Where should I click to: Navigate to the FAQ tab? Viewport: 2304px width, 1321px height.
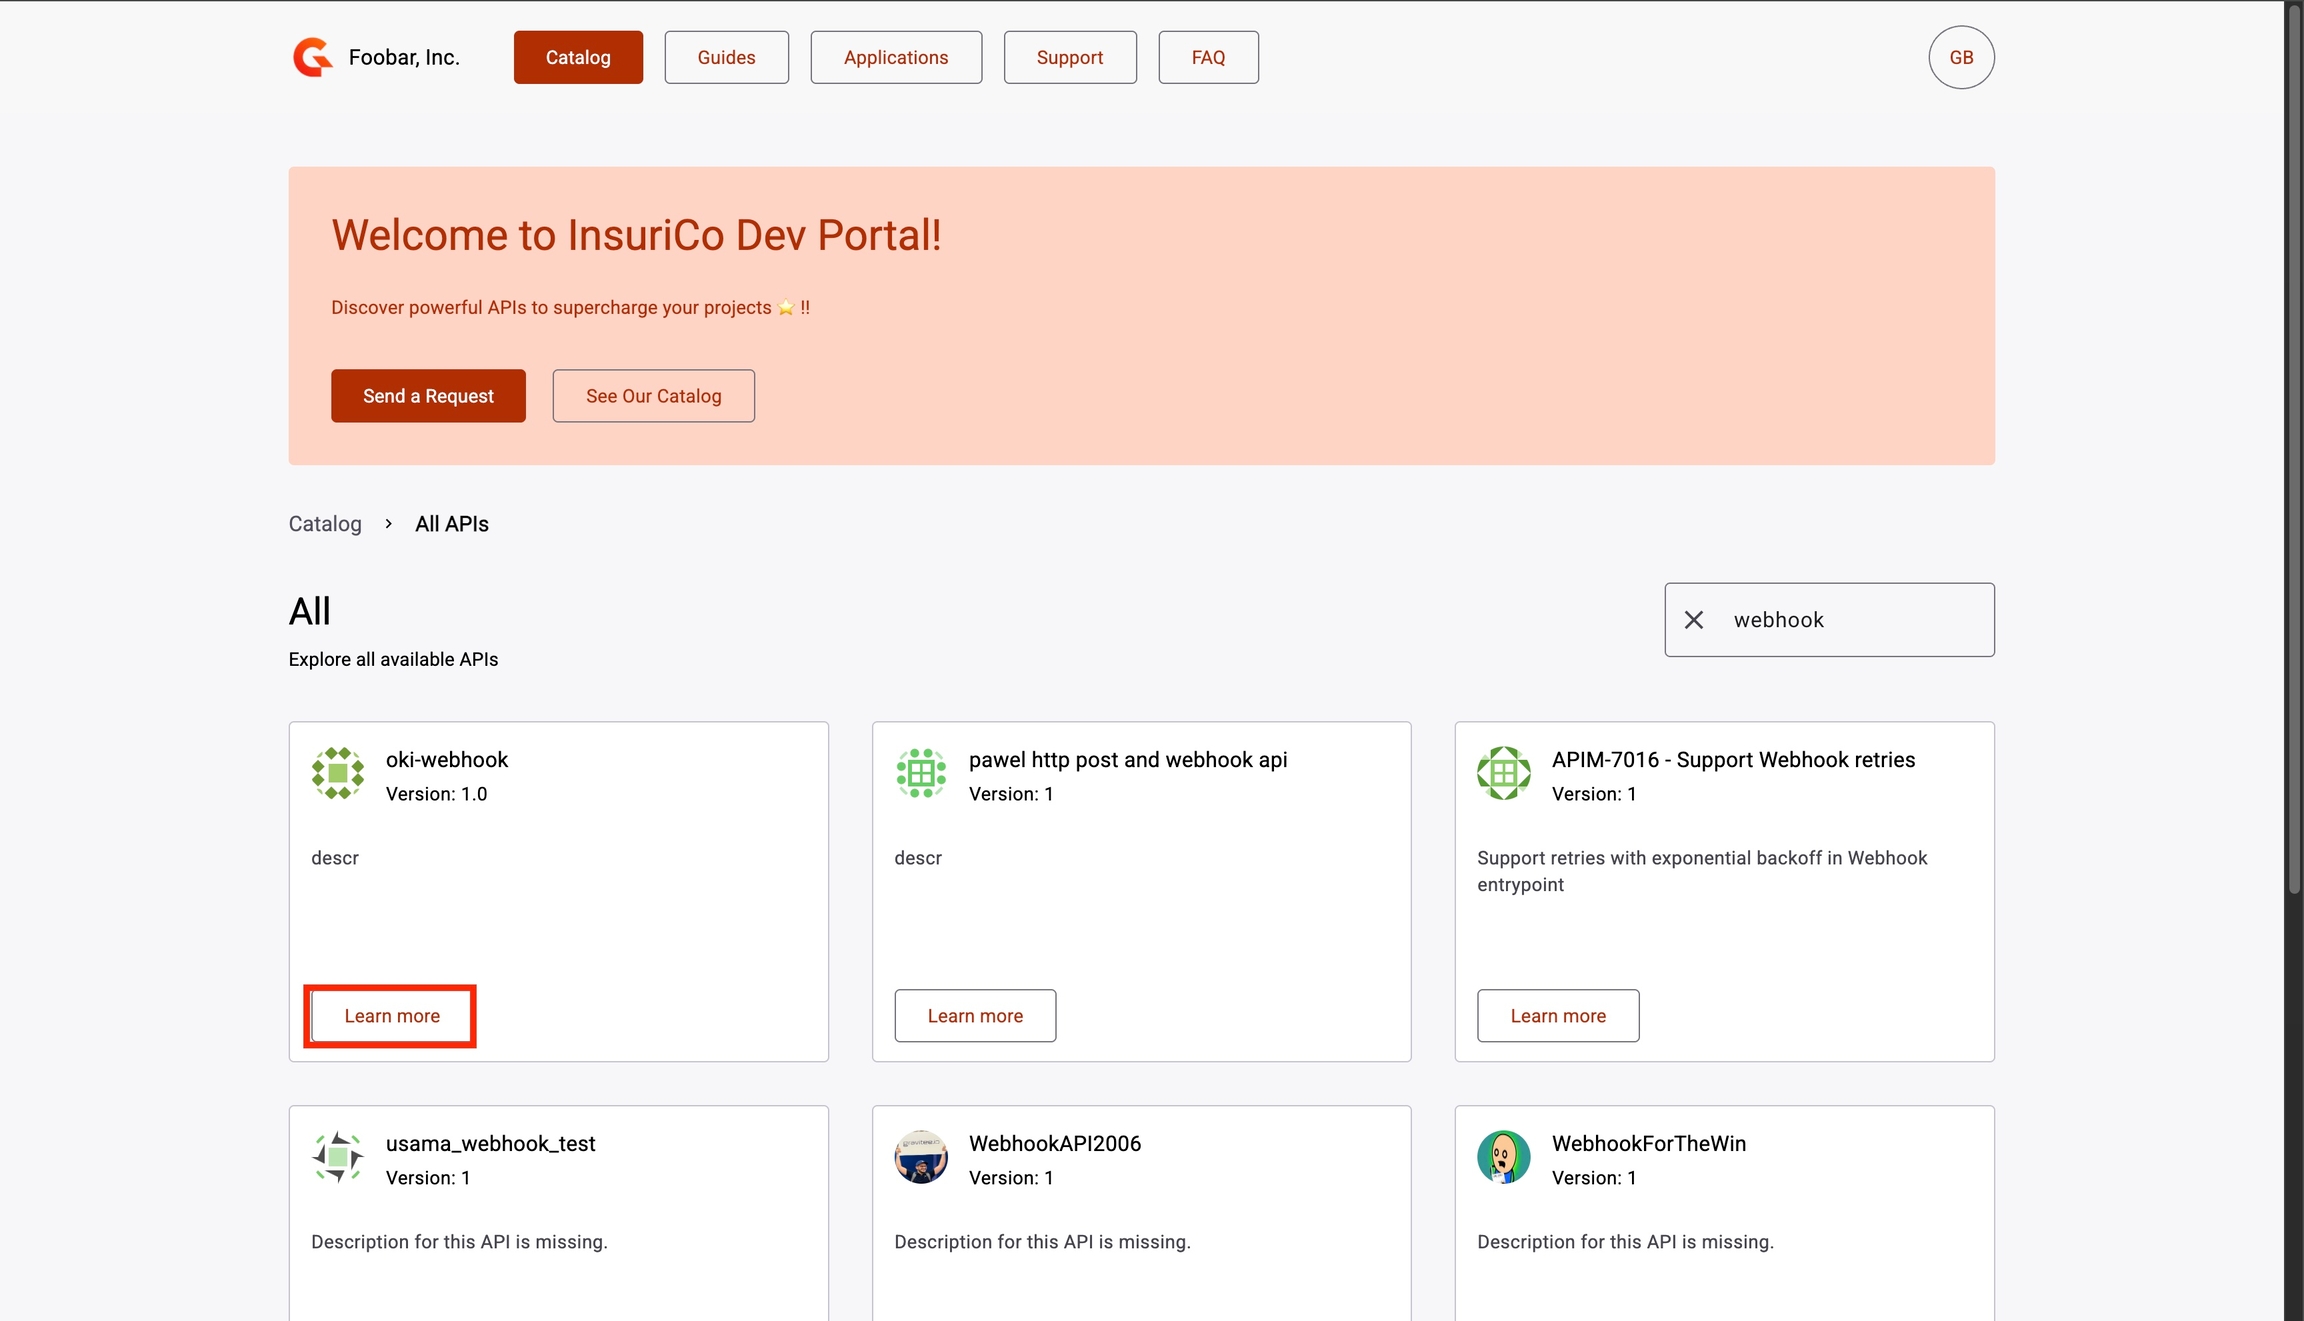point(1208,57)
